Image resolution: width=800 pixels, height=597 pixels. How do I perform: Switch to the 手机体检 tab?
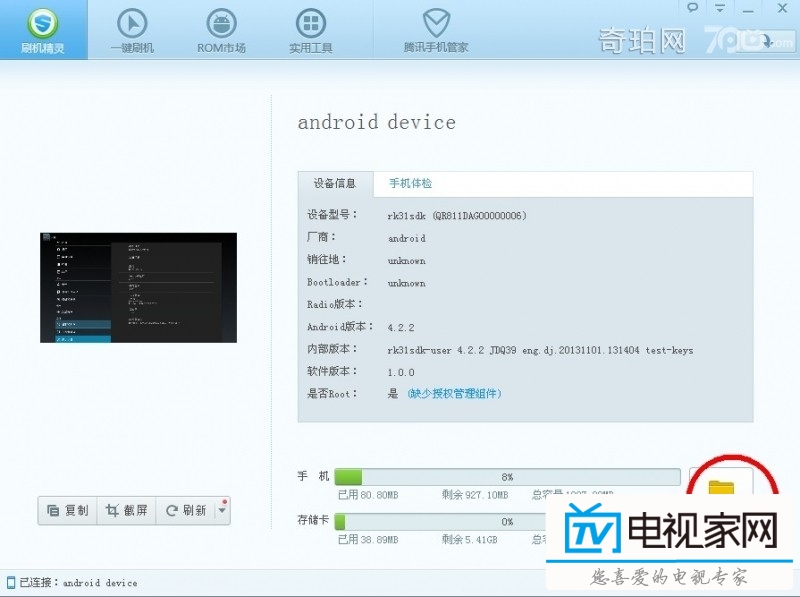point(410,184)
